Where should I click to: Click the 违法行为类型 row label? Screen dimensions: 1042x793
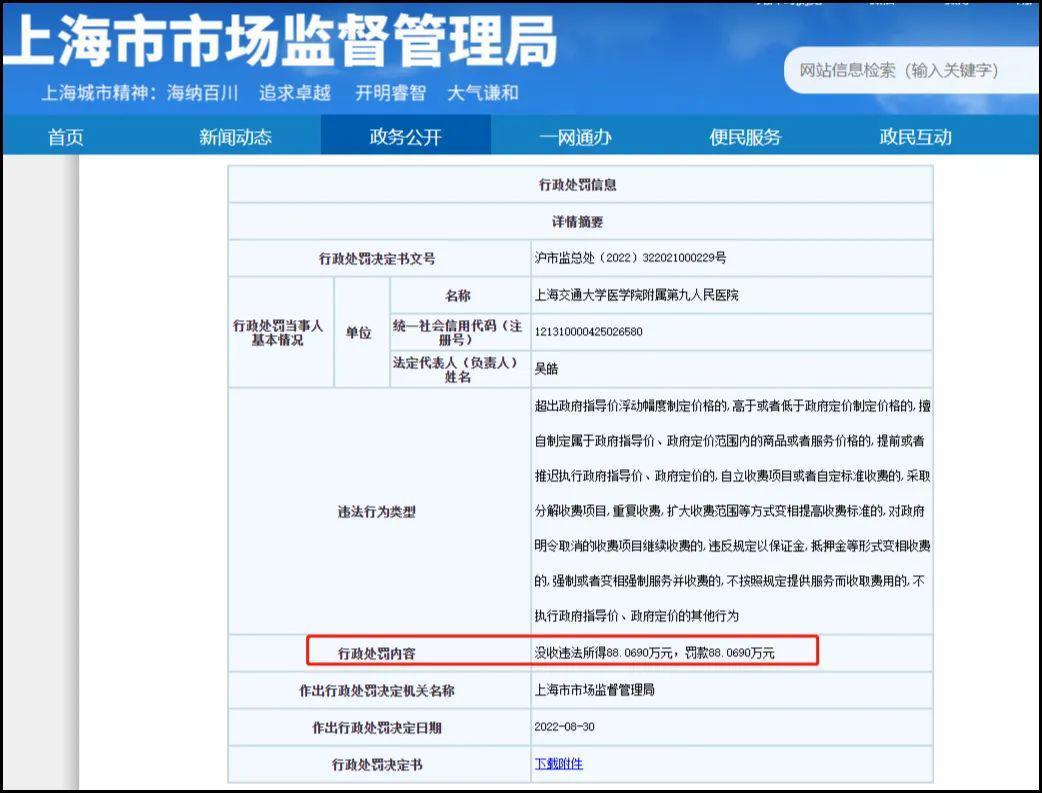376,512
